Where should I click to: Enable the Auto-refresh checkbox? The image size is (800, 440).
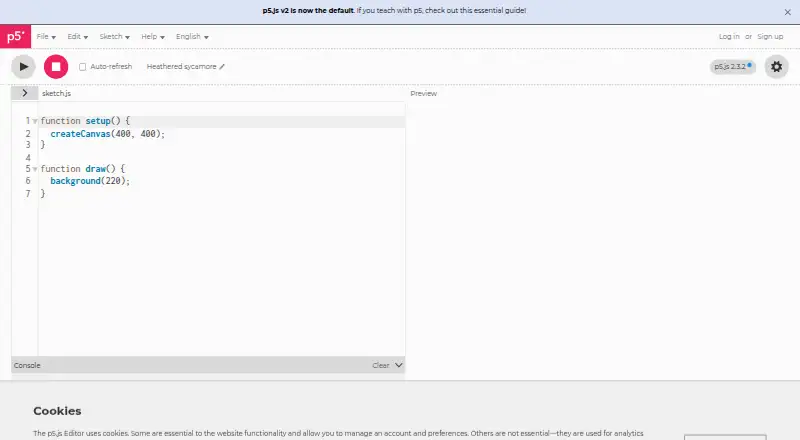click(x=83, y=67)
